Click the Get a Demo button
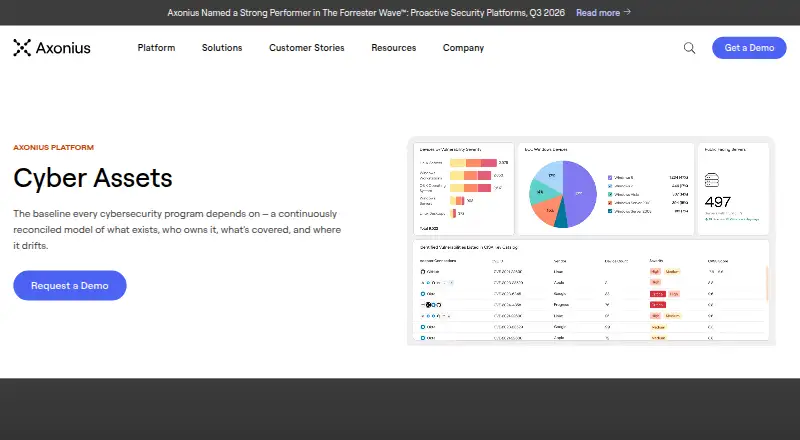The width and height of the screenshot is (800, 440). click(749, 47)
